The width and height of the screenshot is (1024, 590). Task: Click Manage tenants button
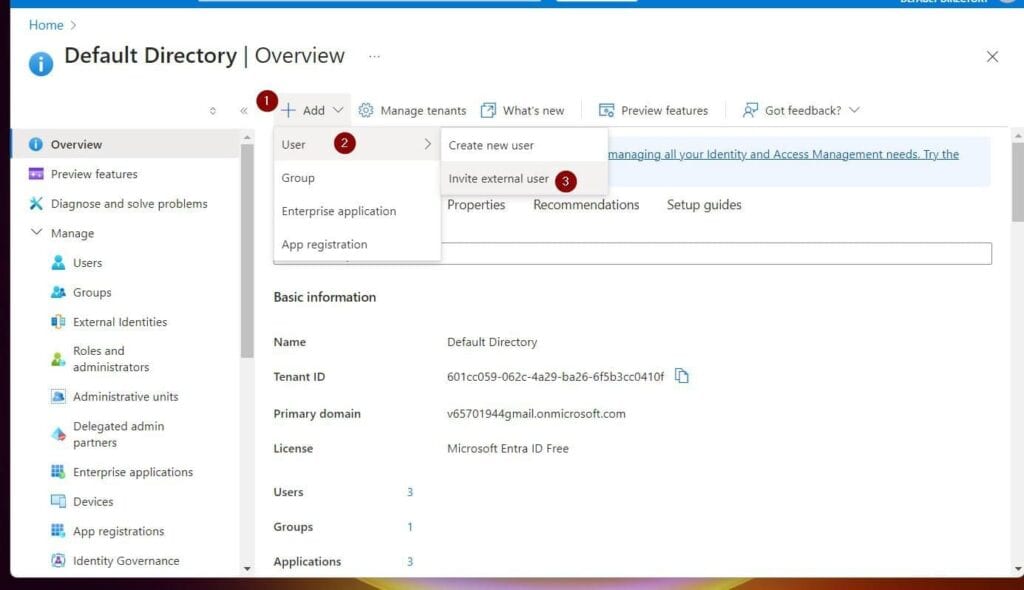(412, 110)
